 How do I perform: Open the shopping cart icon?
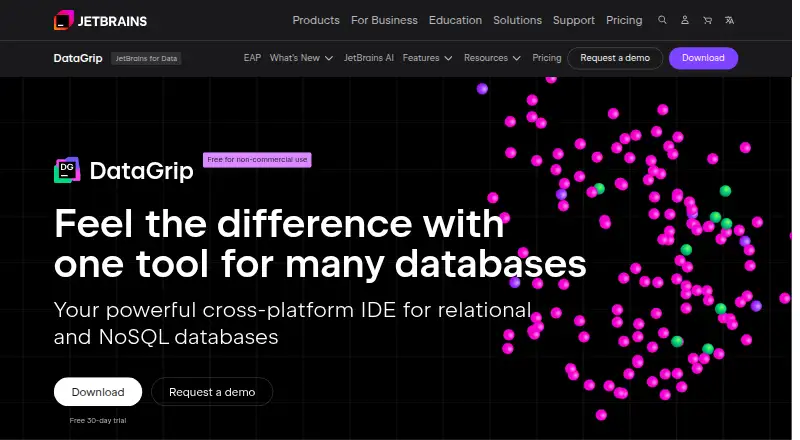707,20
